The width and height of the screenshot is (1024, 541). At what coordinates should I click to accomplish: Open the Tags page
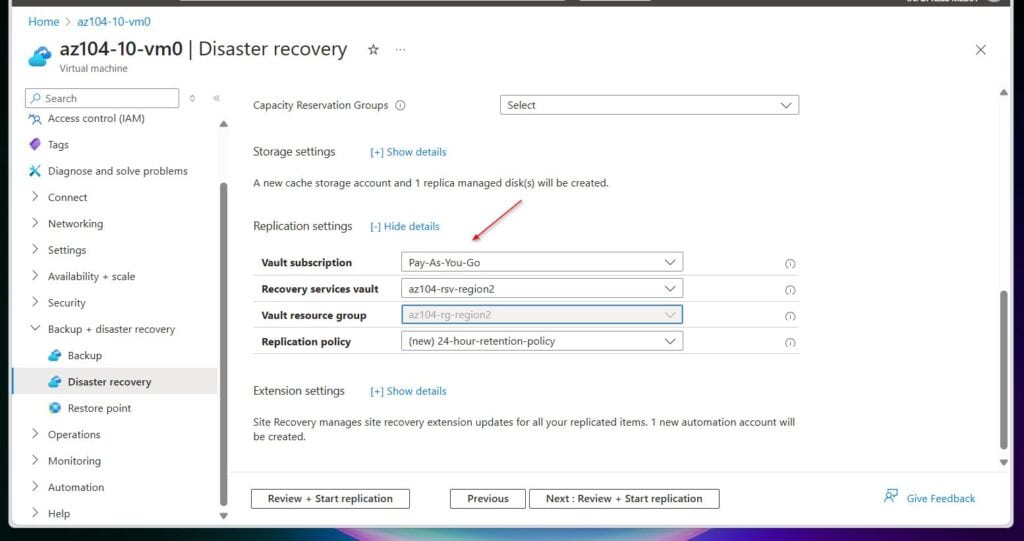tap(58, 145)
